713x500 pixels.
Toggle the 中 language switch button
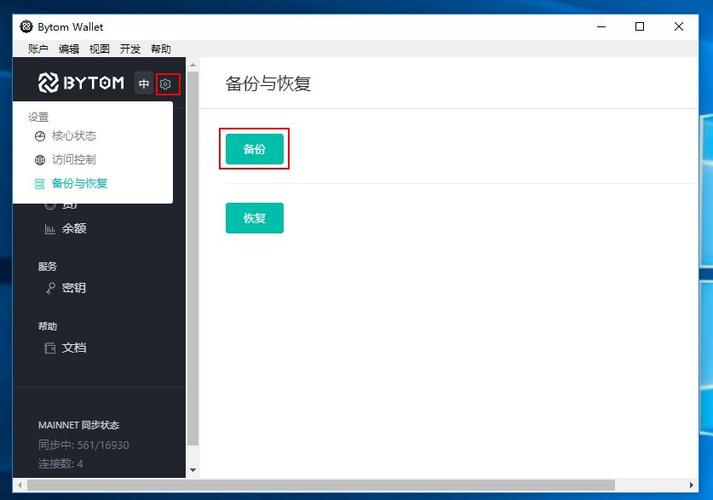(x=144, y=84)
